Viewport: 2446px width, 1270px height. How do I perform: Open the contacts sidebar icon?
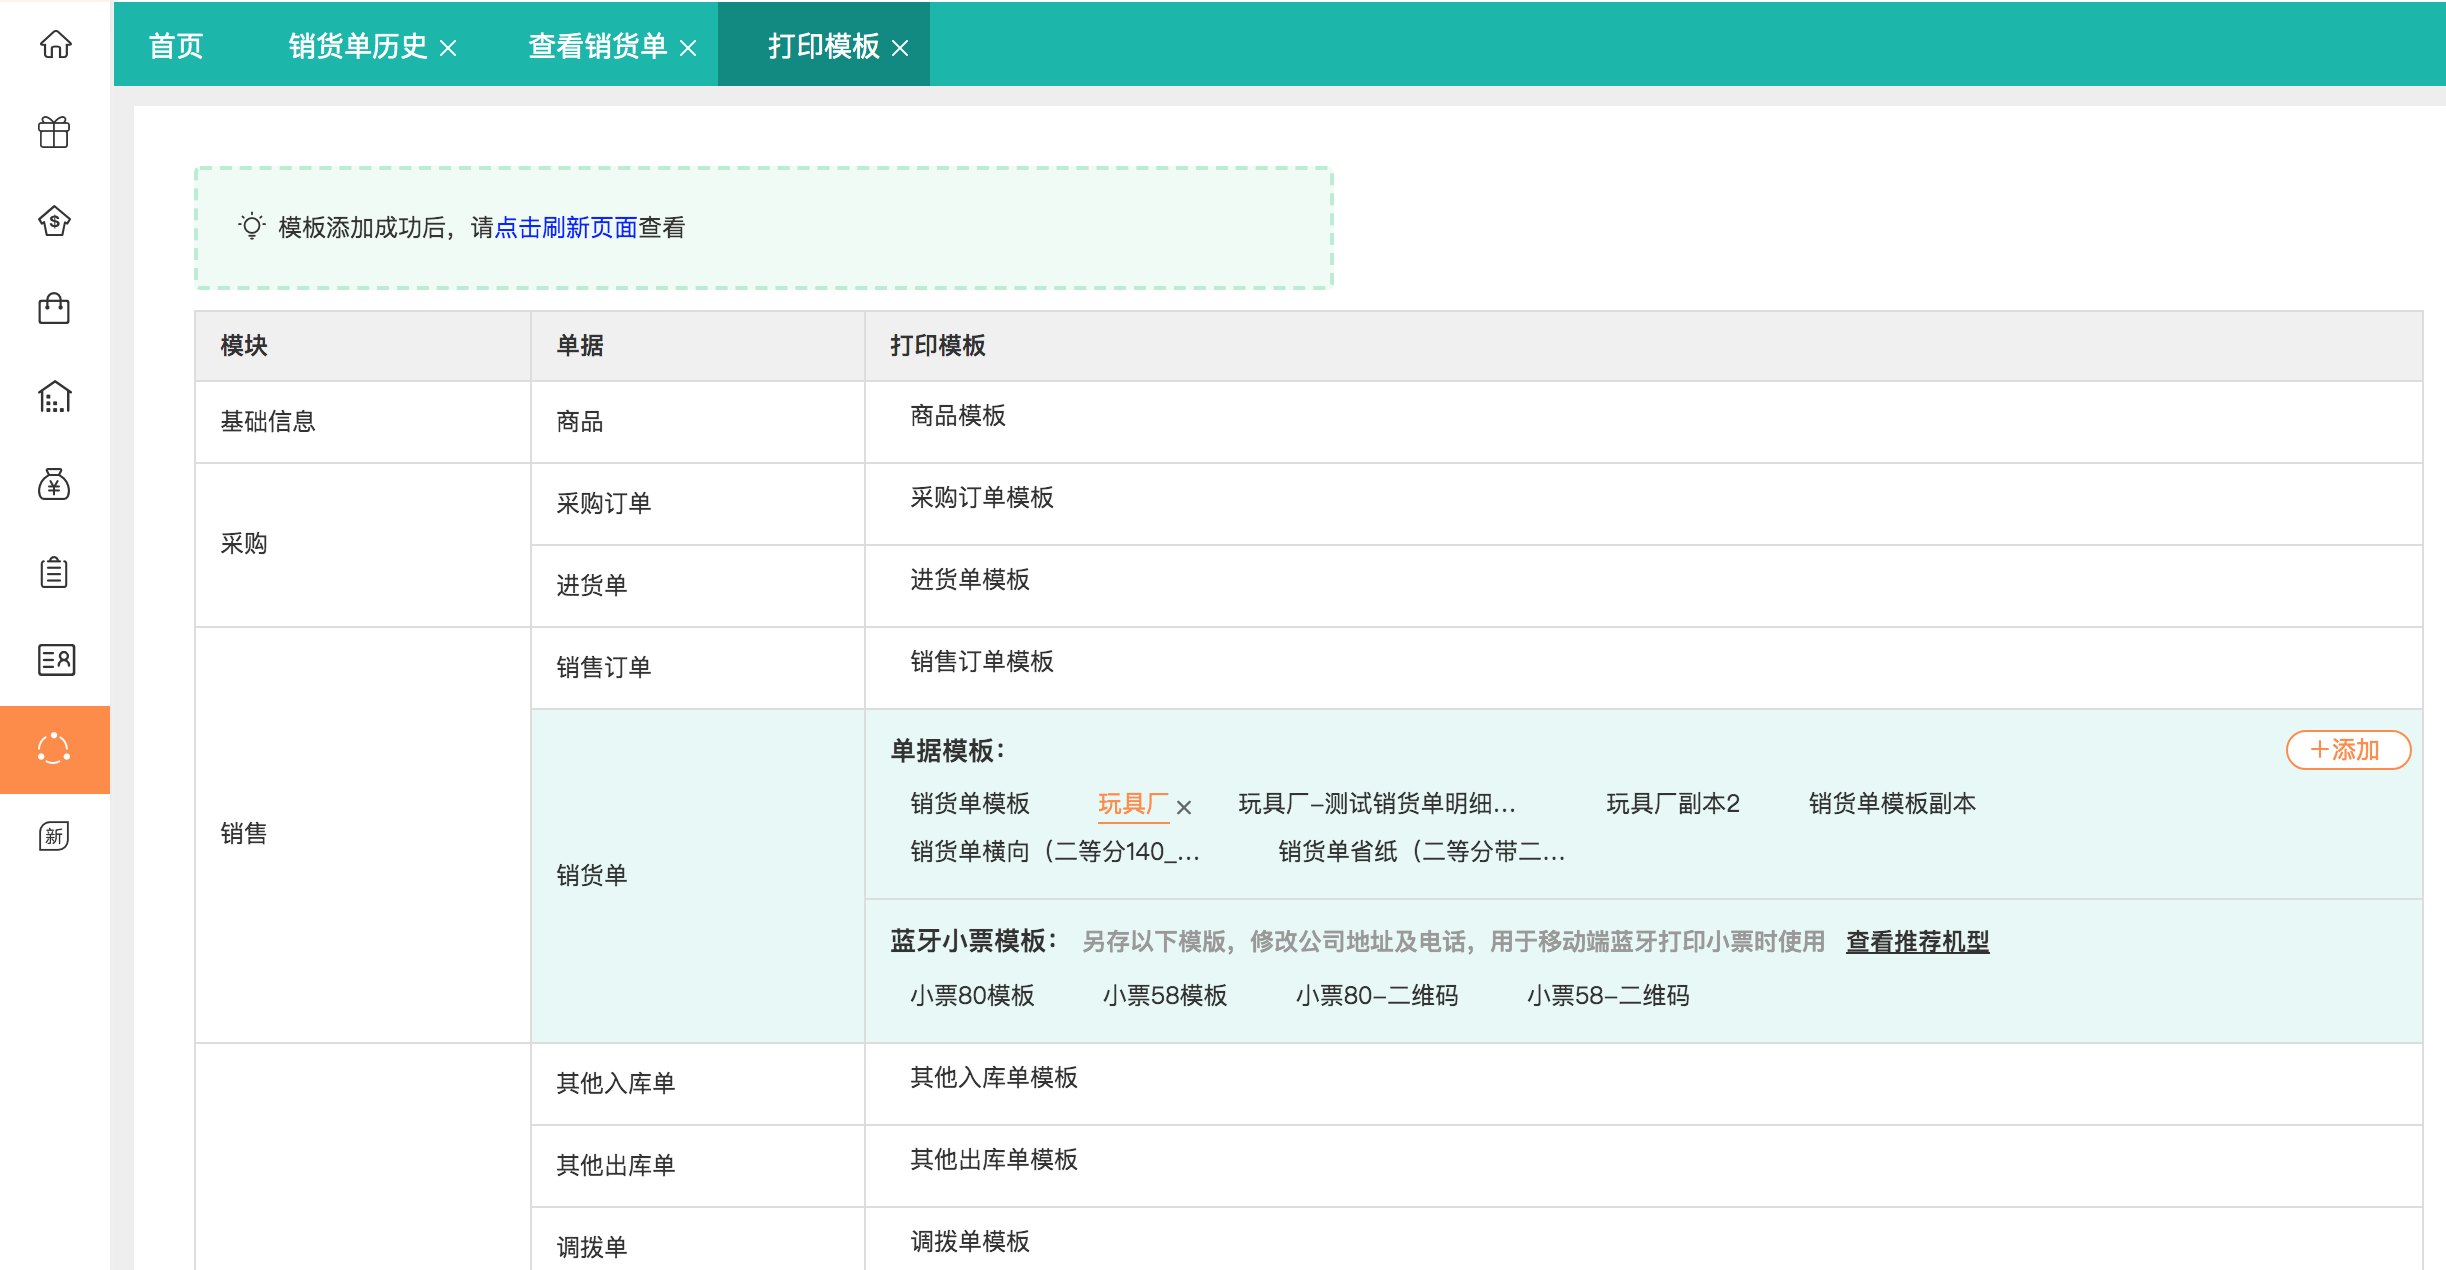click(x=55, y=658)
